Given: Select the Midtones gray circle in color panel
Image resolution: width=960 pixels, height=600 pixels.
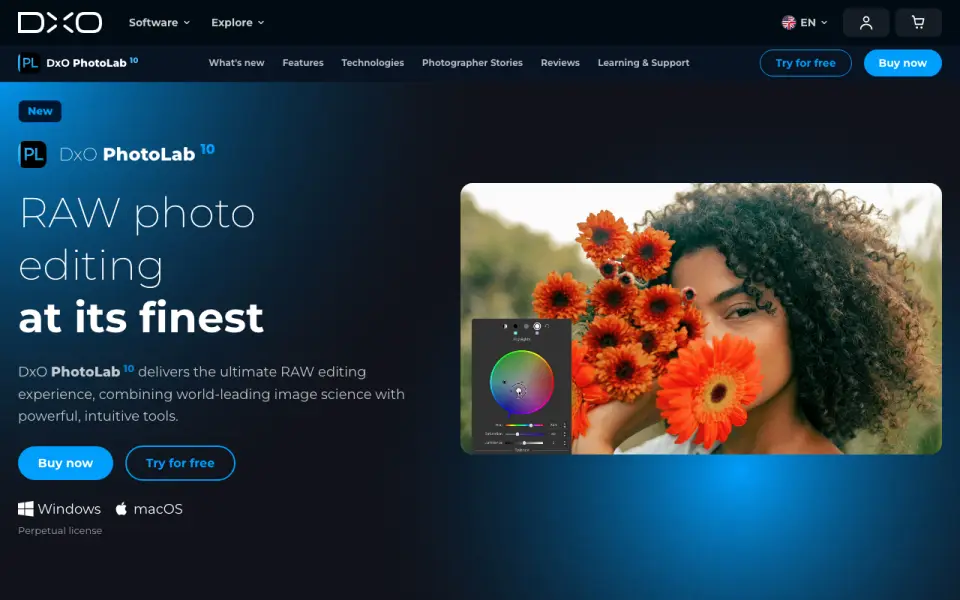Looking at the screenshot, I should (x=526, y=326).
